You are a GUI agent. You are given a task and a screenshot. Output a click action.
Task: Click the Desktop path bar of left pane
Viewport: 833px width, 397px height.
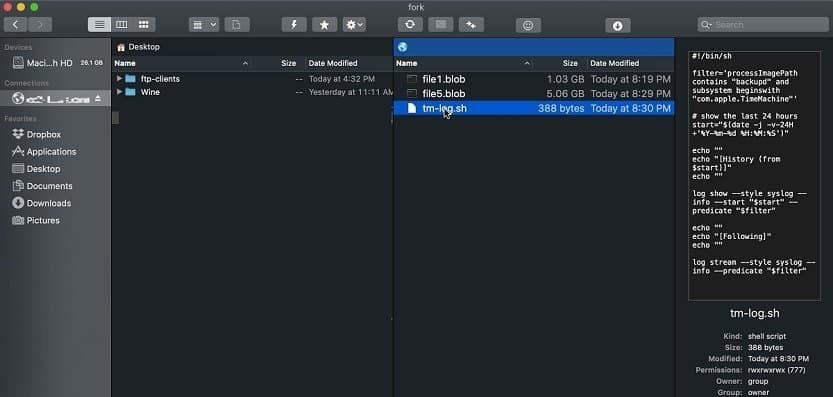click(x=252, y=47)
